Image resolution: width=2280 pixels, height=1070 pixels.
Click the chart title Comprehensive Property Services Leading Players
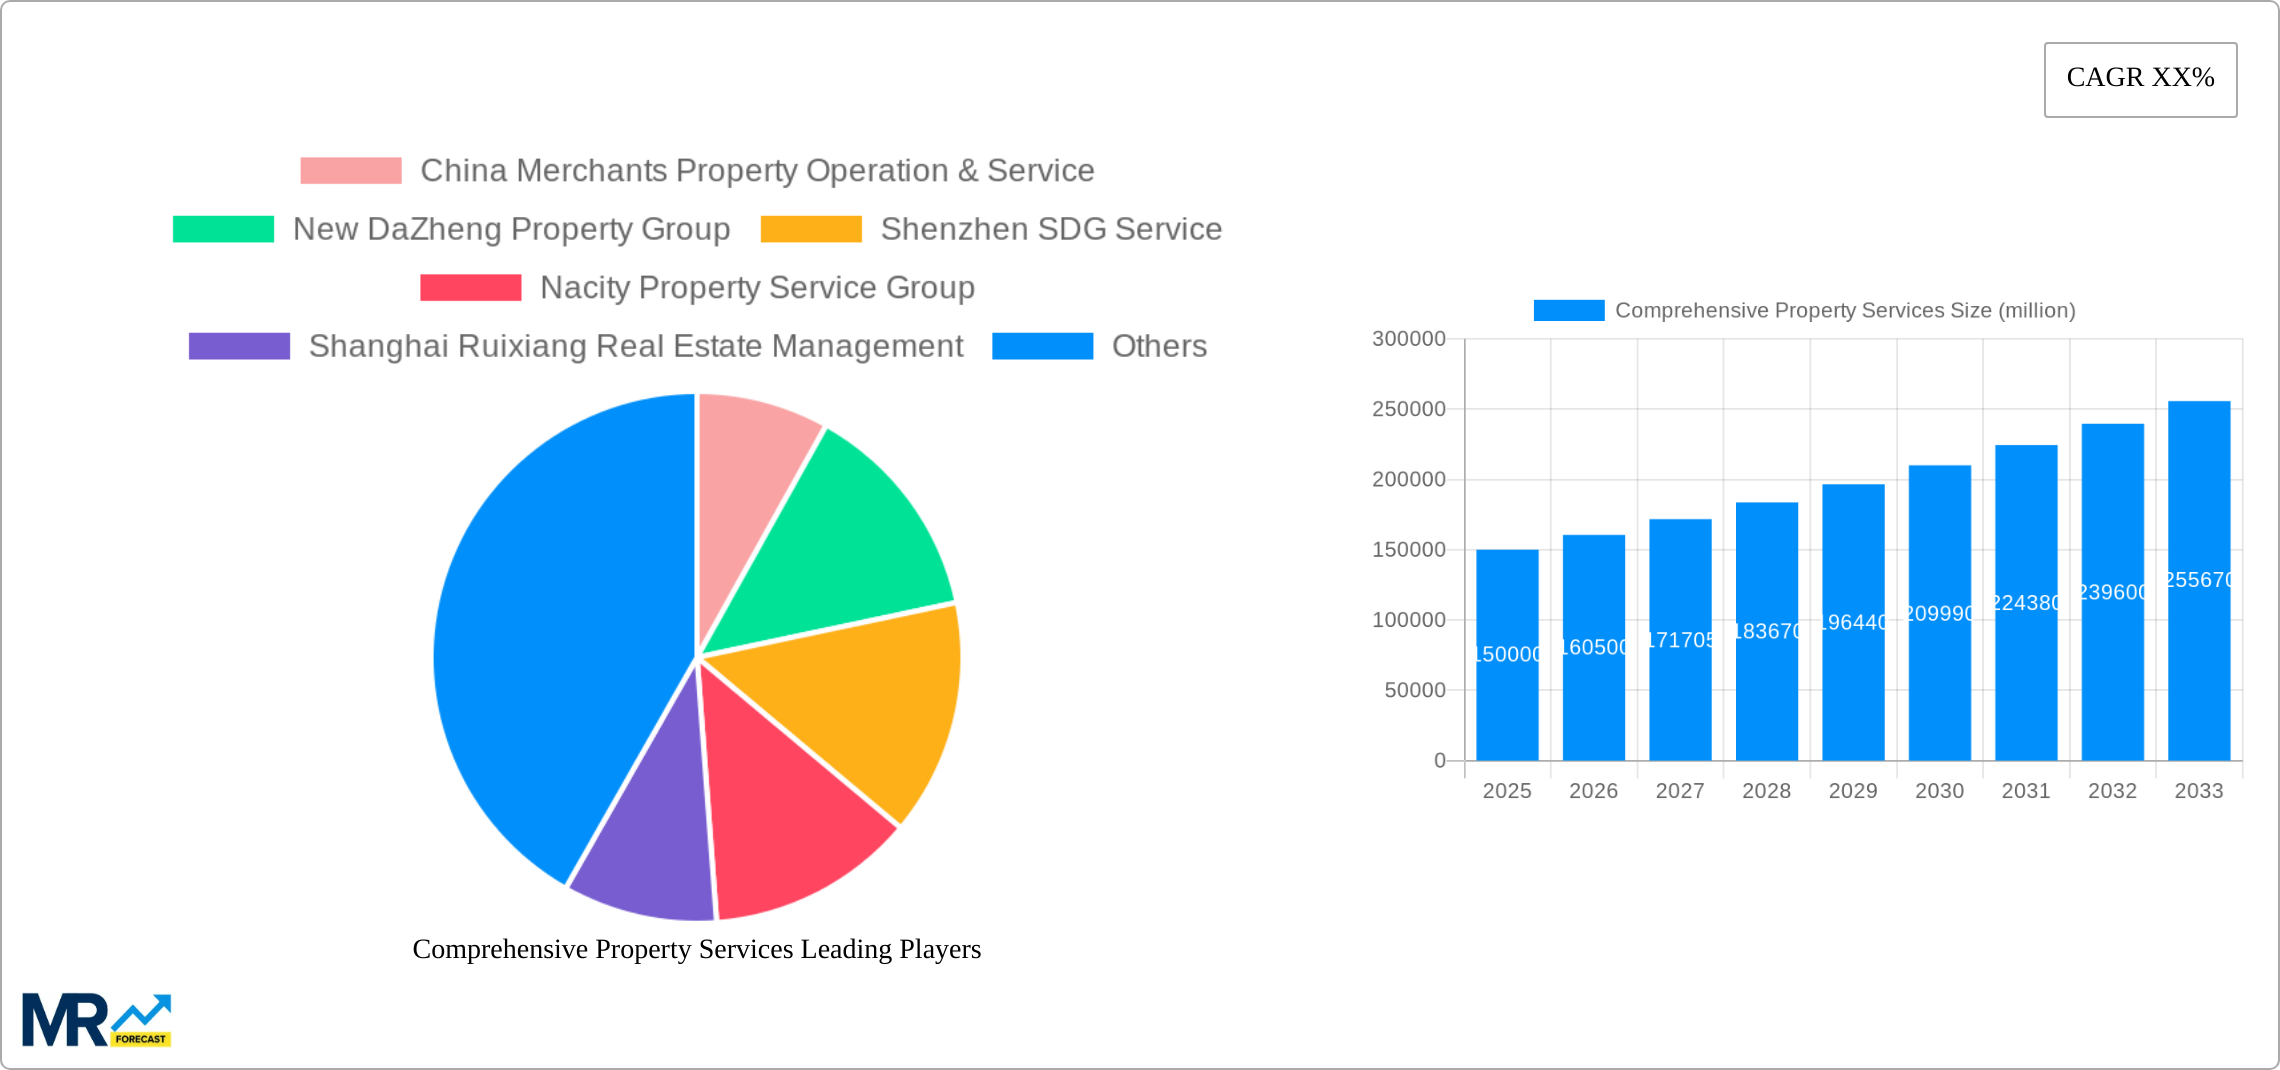tap(696, 950)
